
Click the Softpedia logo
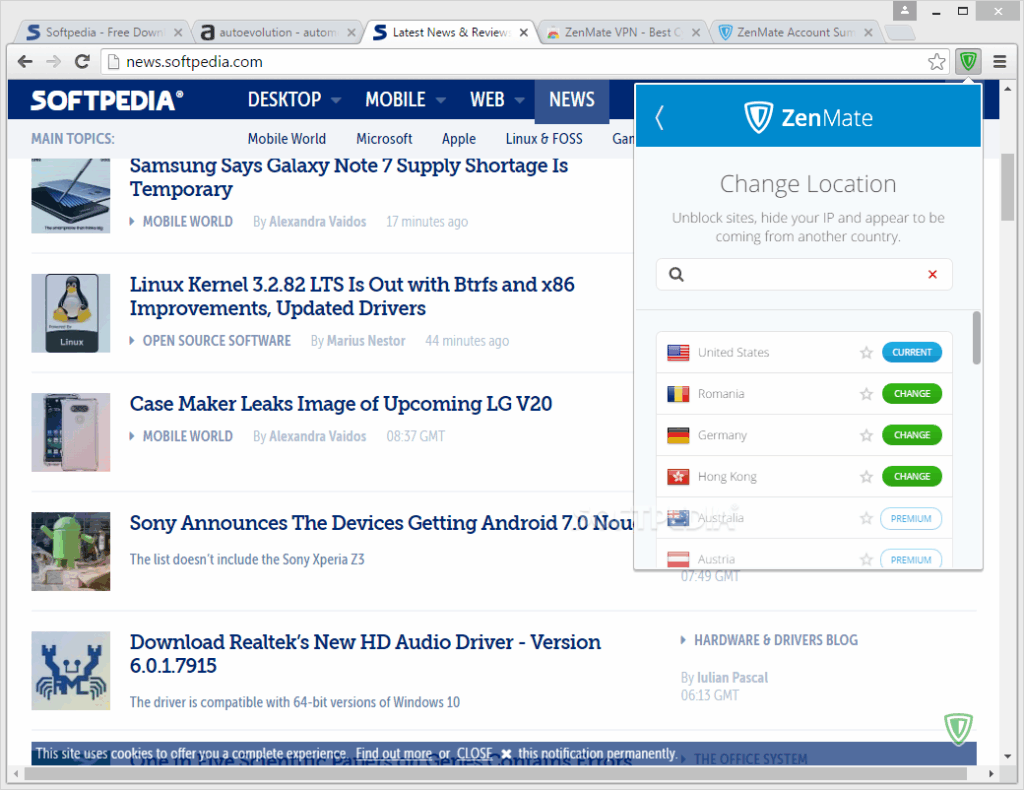(x=107, y=101)
